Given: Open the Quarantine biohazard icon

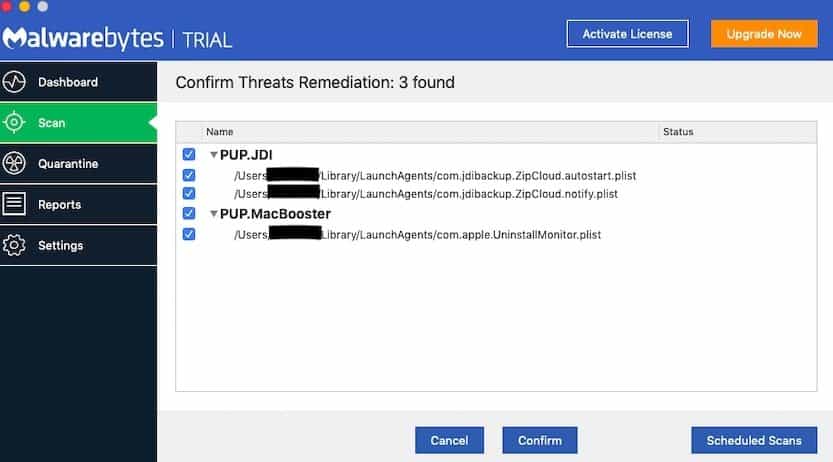Looking at the screenshot, I should click(14, 164).
